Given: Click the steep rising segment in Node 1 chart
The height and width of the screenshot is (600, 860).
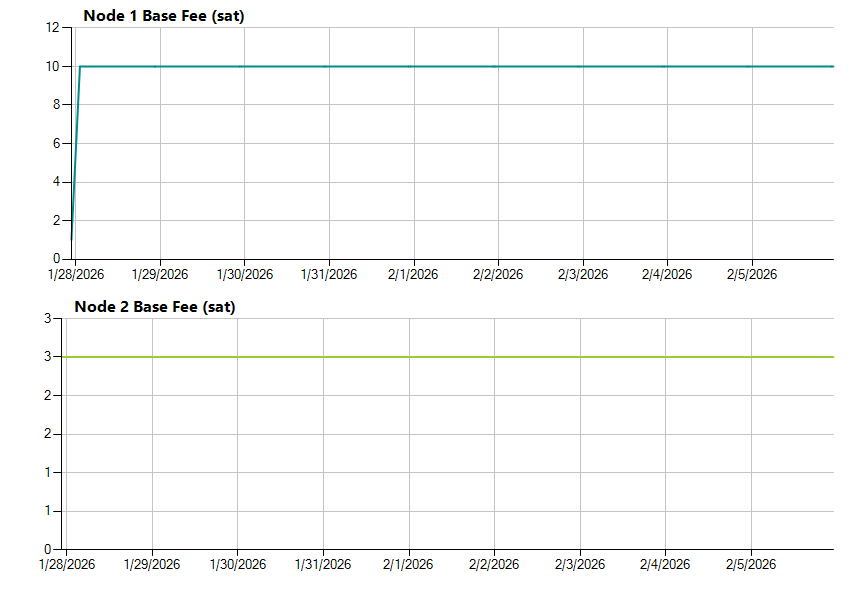Looking at the screenshot, I should tap(76, 150).
